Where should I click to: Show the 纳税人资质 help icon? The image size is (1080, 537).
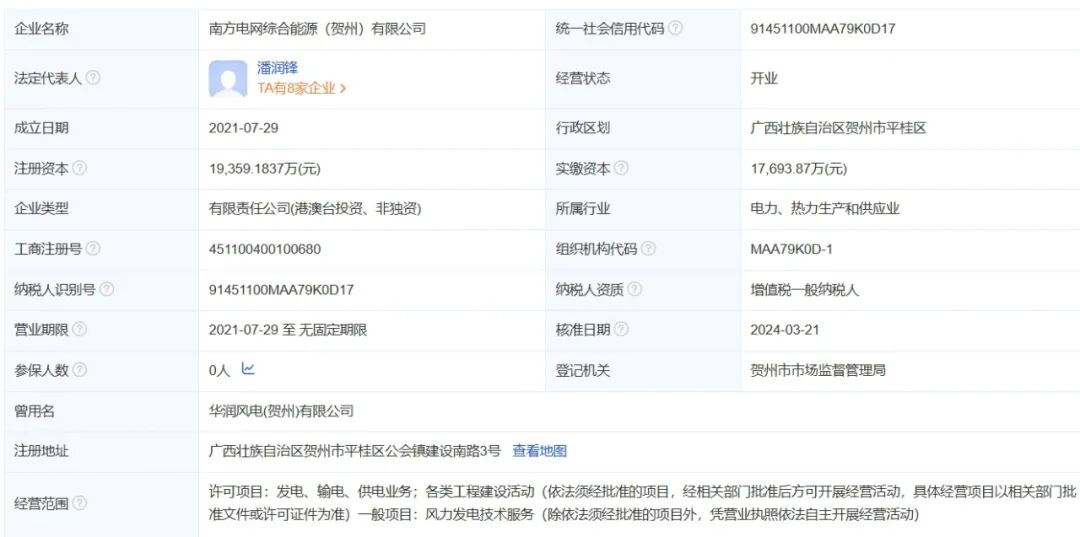635,290
